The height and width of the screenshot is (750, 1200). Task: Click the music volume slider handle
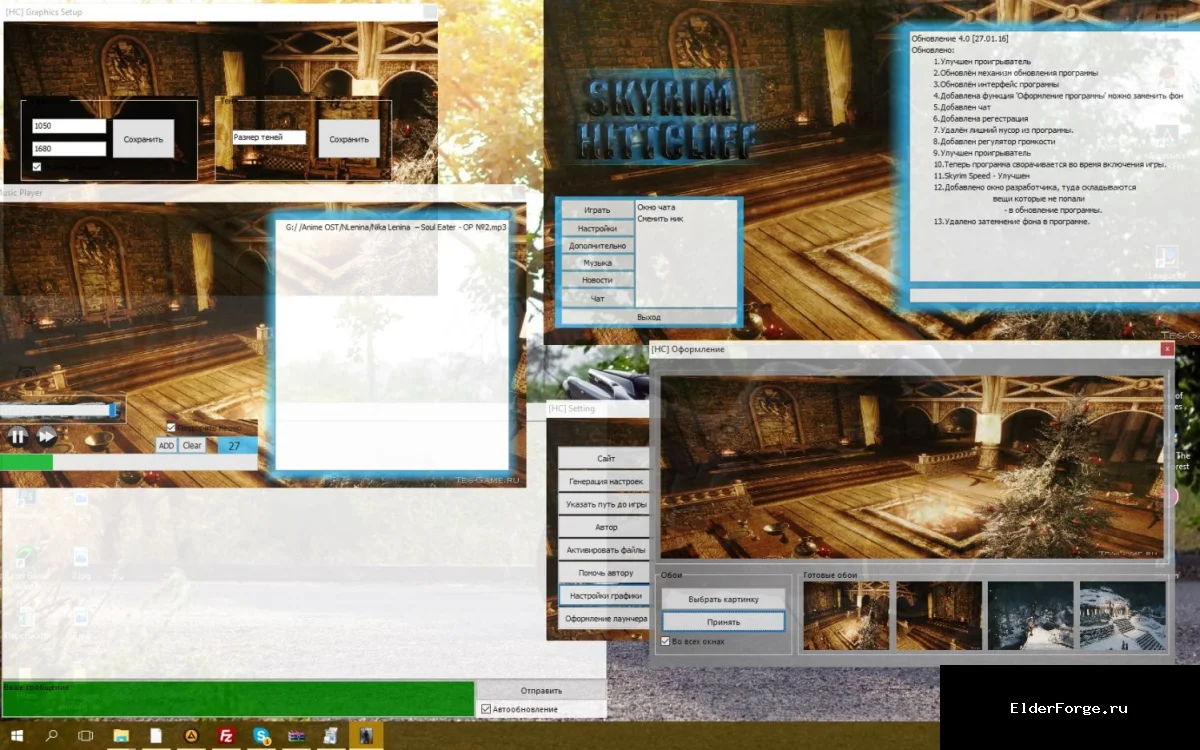pos(114,409)
